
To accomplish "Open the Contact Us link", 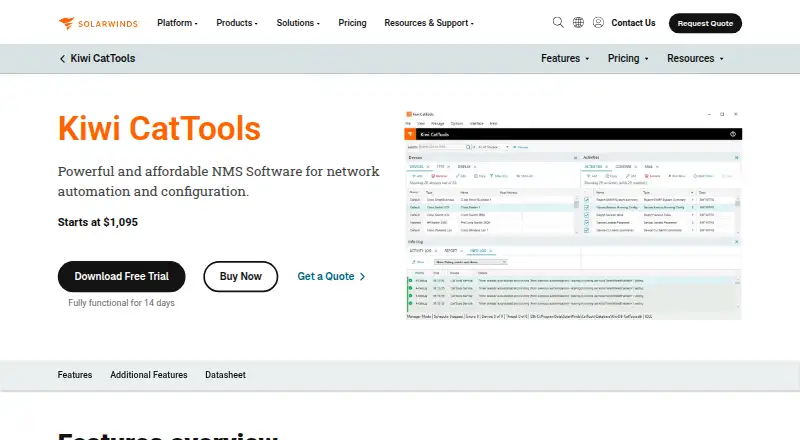I will coord(633,23).
